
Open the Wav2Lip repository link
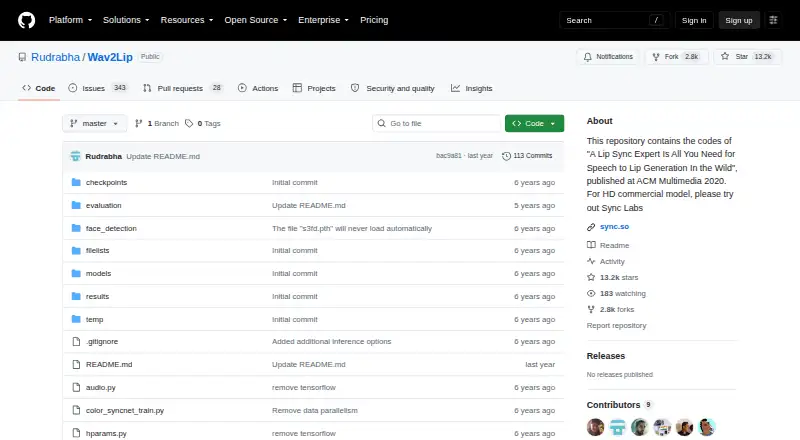(110, 57)
